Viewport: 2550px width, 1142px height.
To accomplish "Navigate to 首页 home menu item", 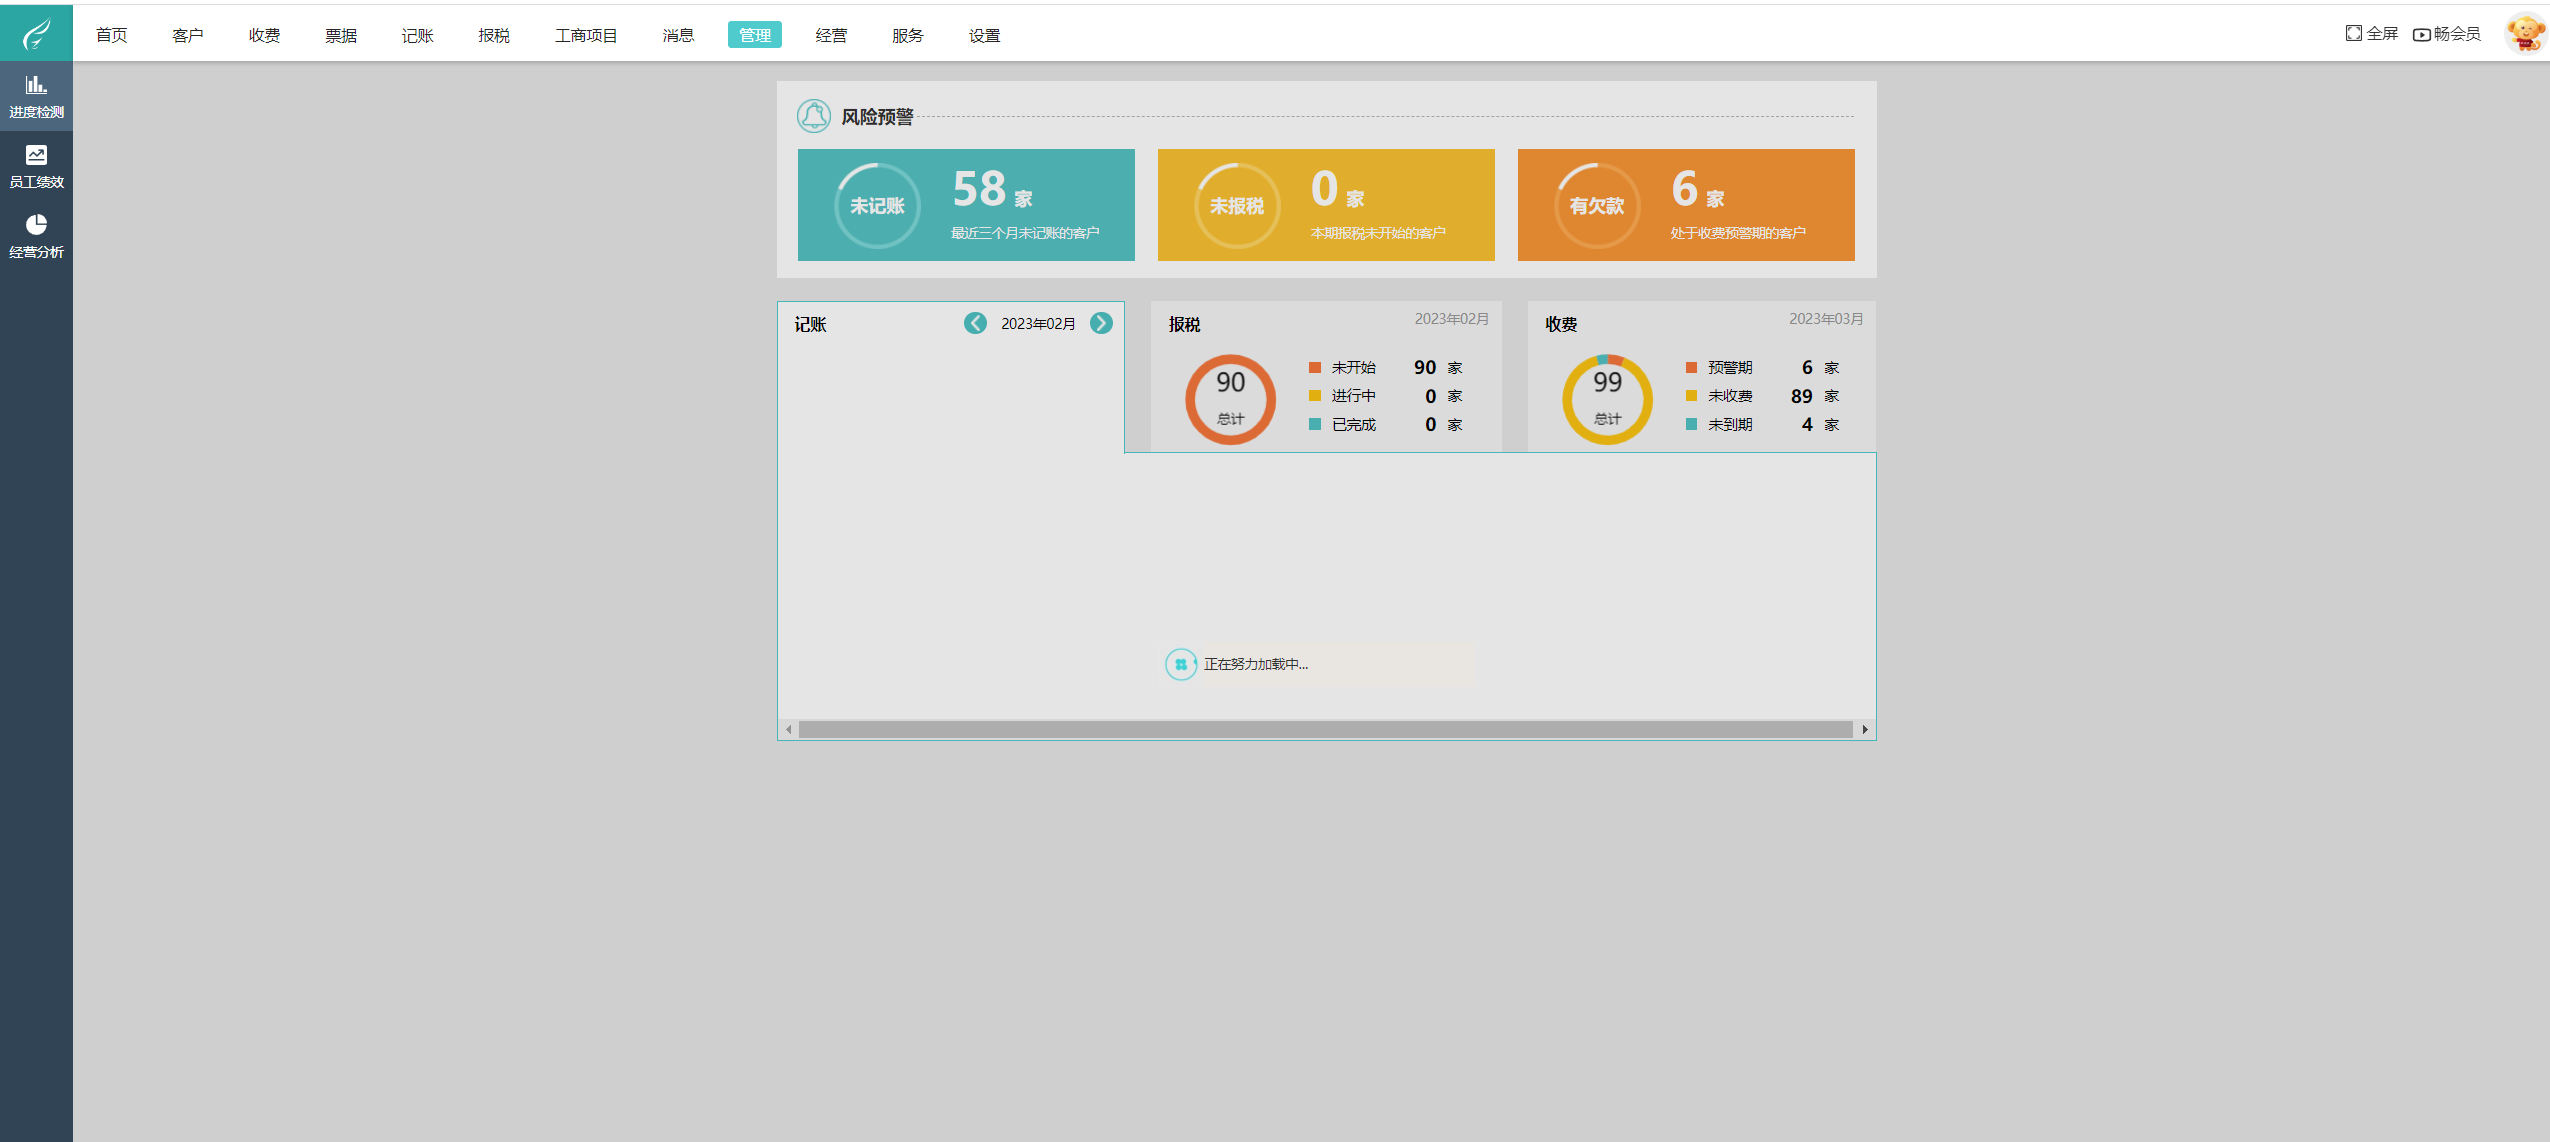I will pyautogui.click(x=115, y=34).
